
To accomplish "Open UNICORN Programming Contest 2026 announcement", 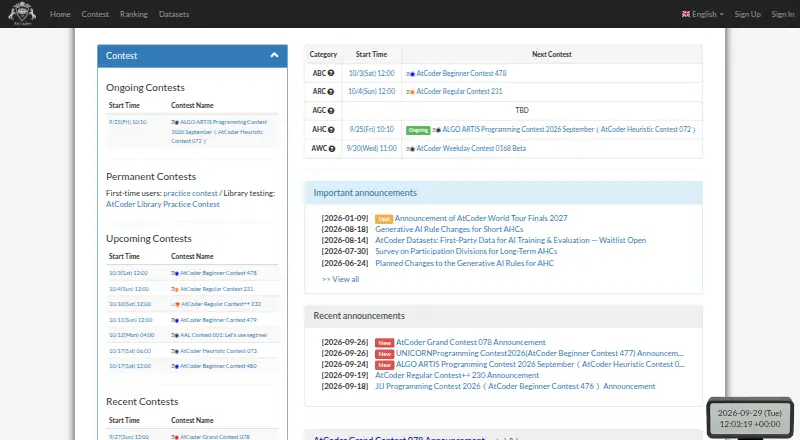I will pos(540,353).
